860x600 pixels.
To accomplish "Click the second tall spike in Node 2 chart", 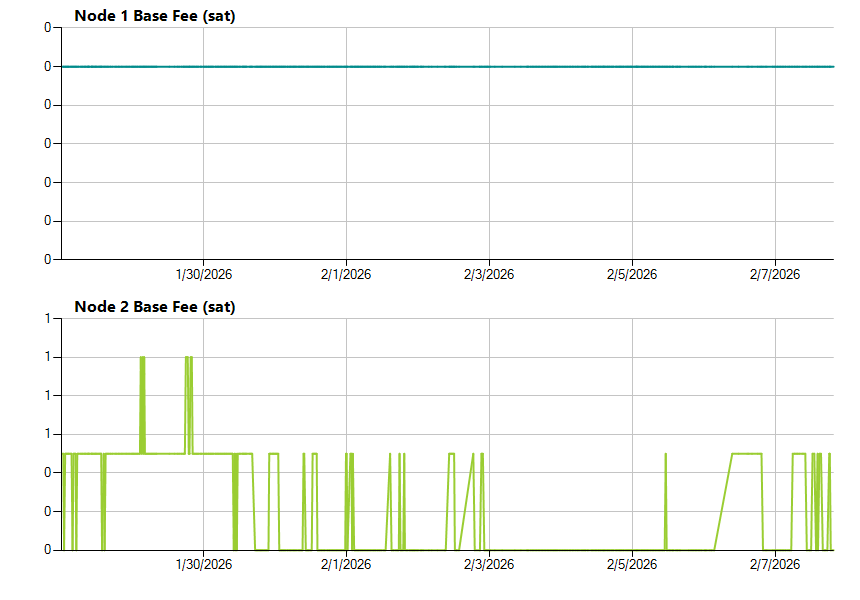I will pyautogui.click(x=188, y=400).
